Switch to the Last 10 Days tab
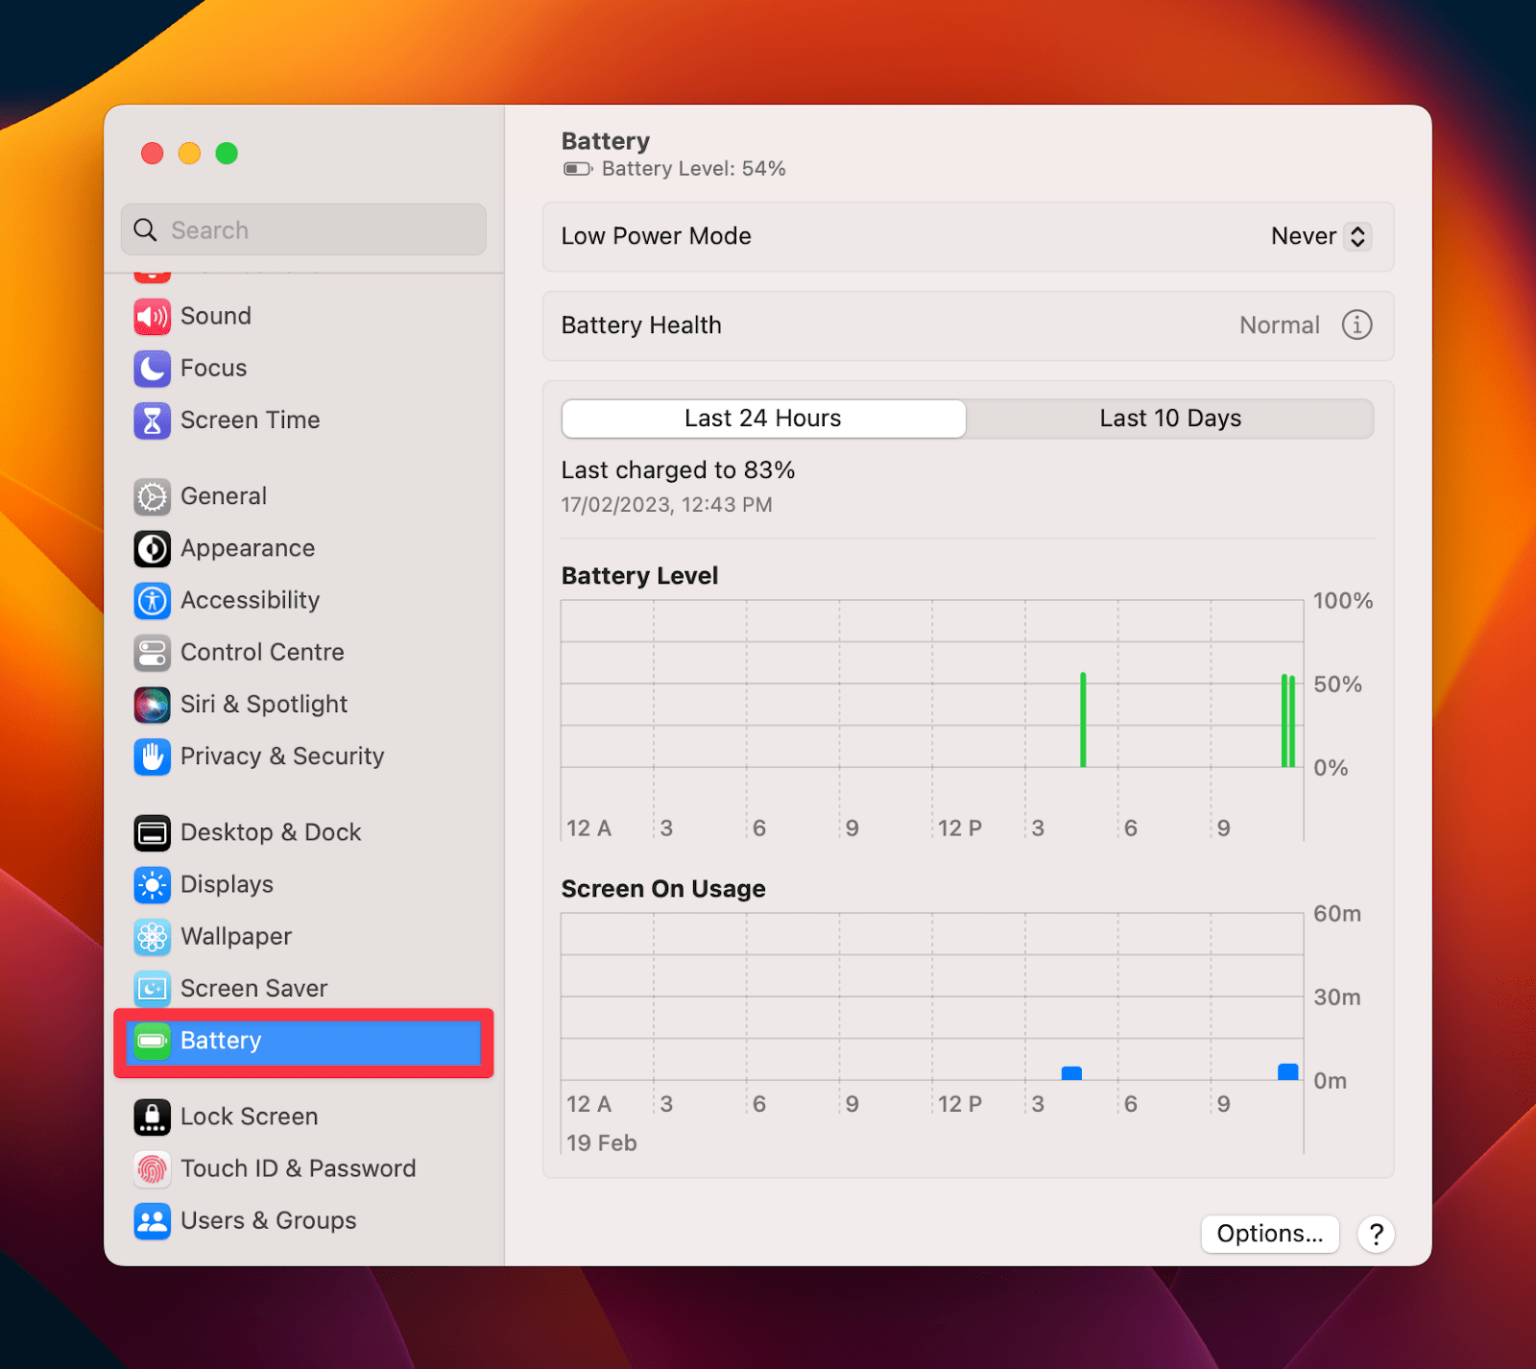 [x=1170, y=418]
